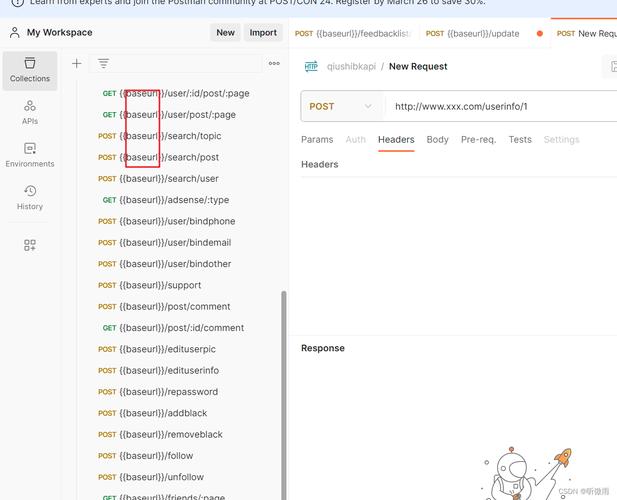Open POST /unfollow request
The height and width of the screenshot is (500, 617).
(x=151, y=477)
